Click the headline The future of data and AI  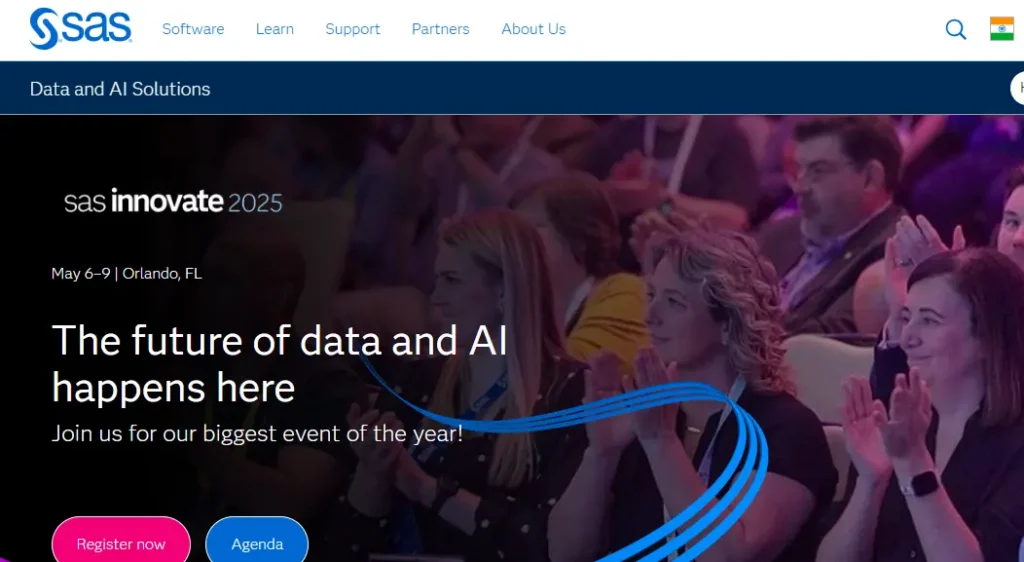click(280, 340)
